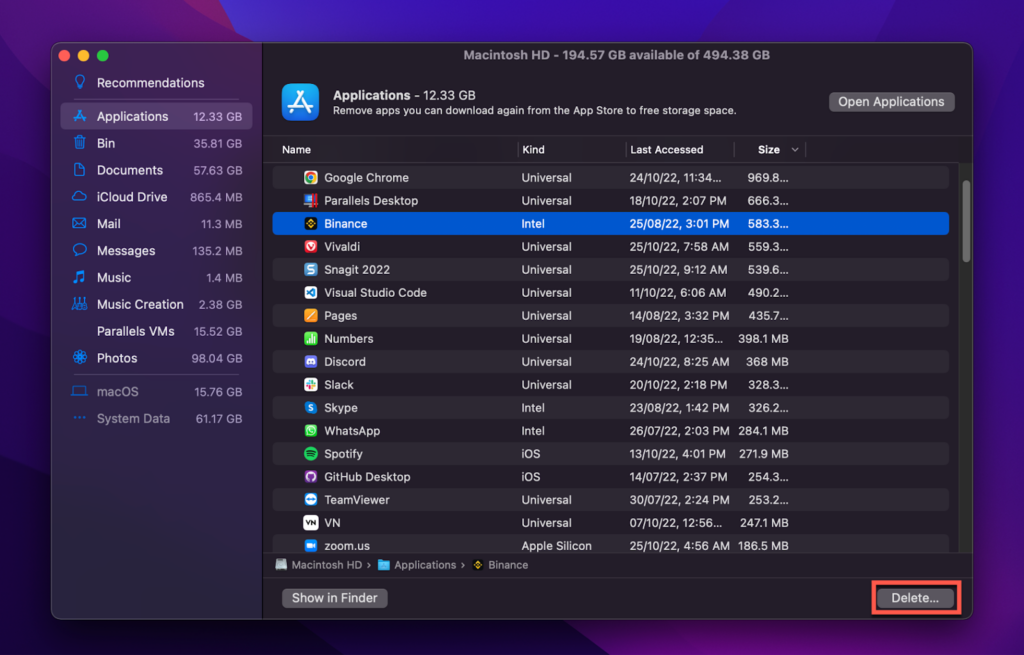Screen dimensions: 1024x655
Task: Sort list by Kind column header
Action: [534, 150]
